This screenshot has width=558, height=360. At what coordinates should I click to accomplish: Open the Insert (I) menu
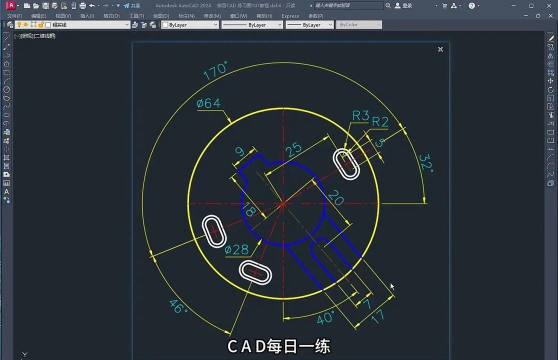87,16
